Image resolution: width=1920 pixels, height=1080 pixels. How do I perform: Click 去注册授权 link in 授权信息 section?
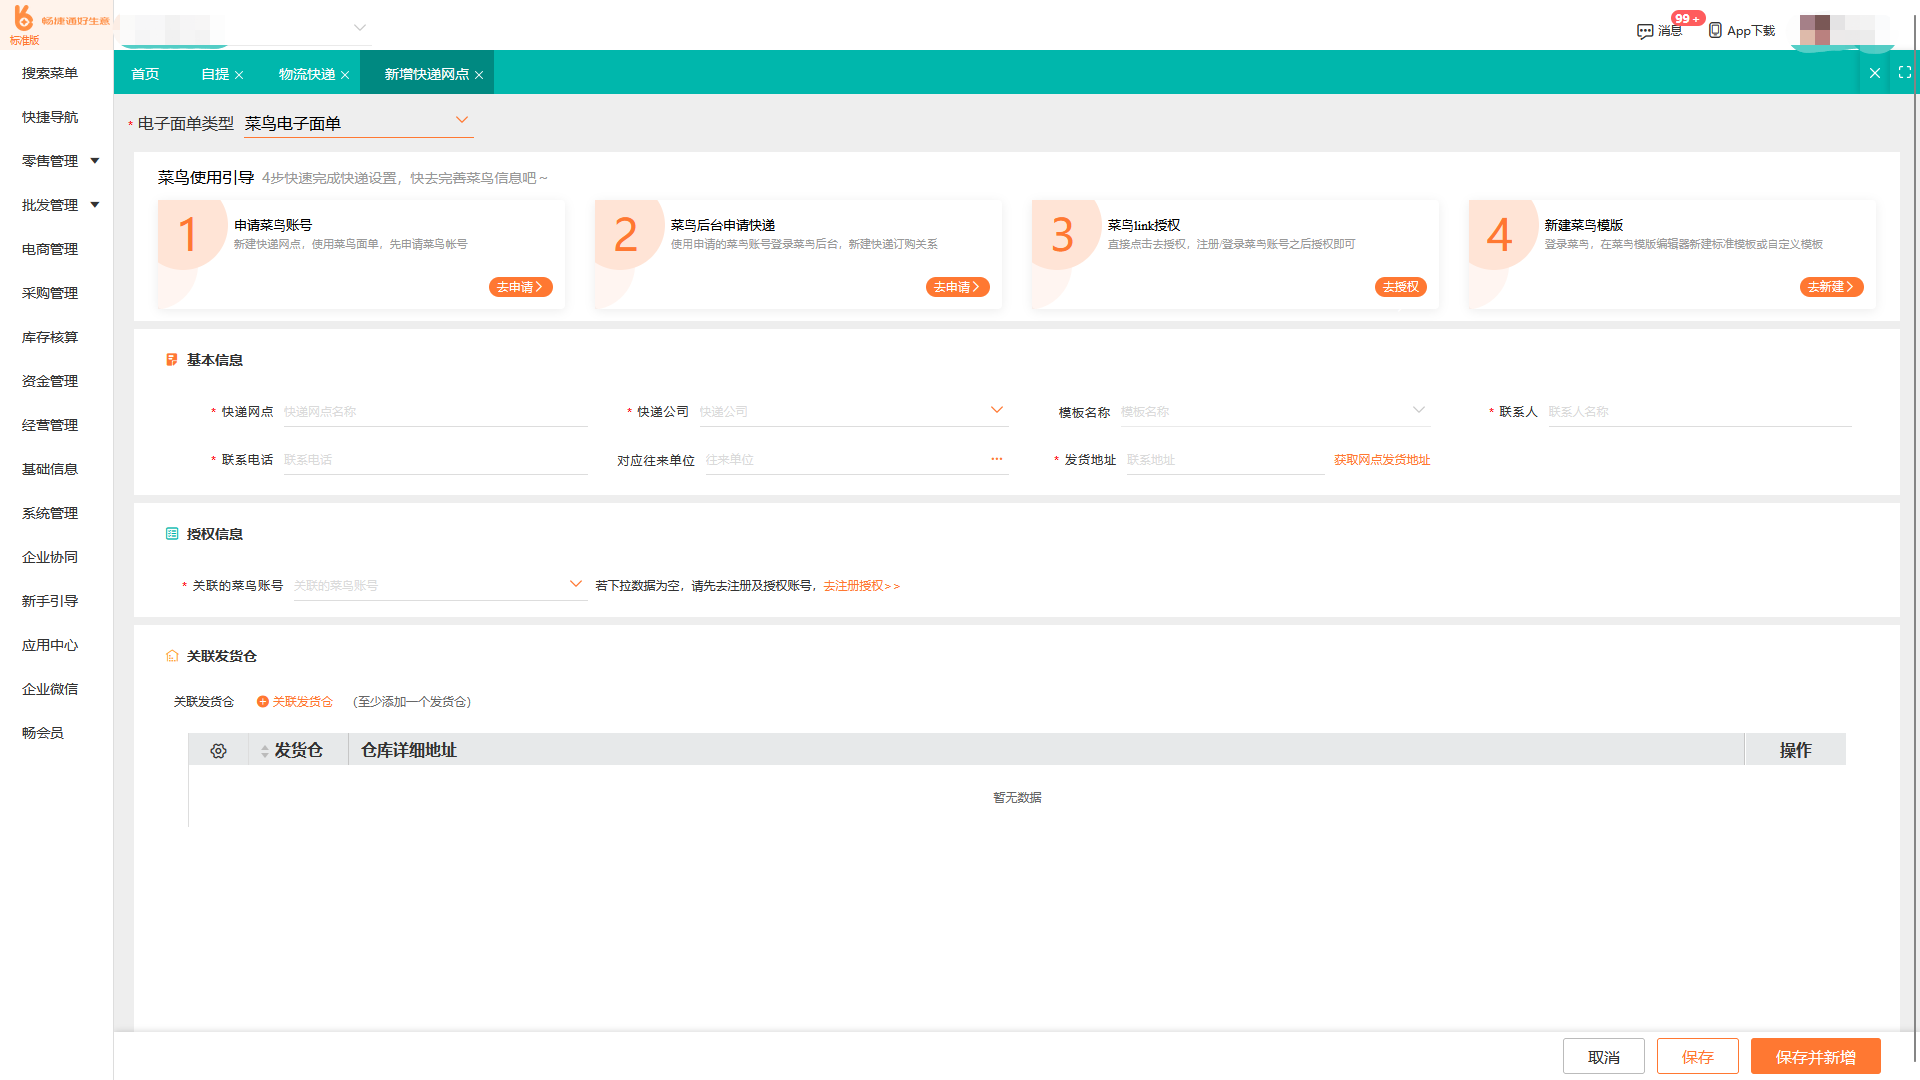tap(860, 585)
